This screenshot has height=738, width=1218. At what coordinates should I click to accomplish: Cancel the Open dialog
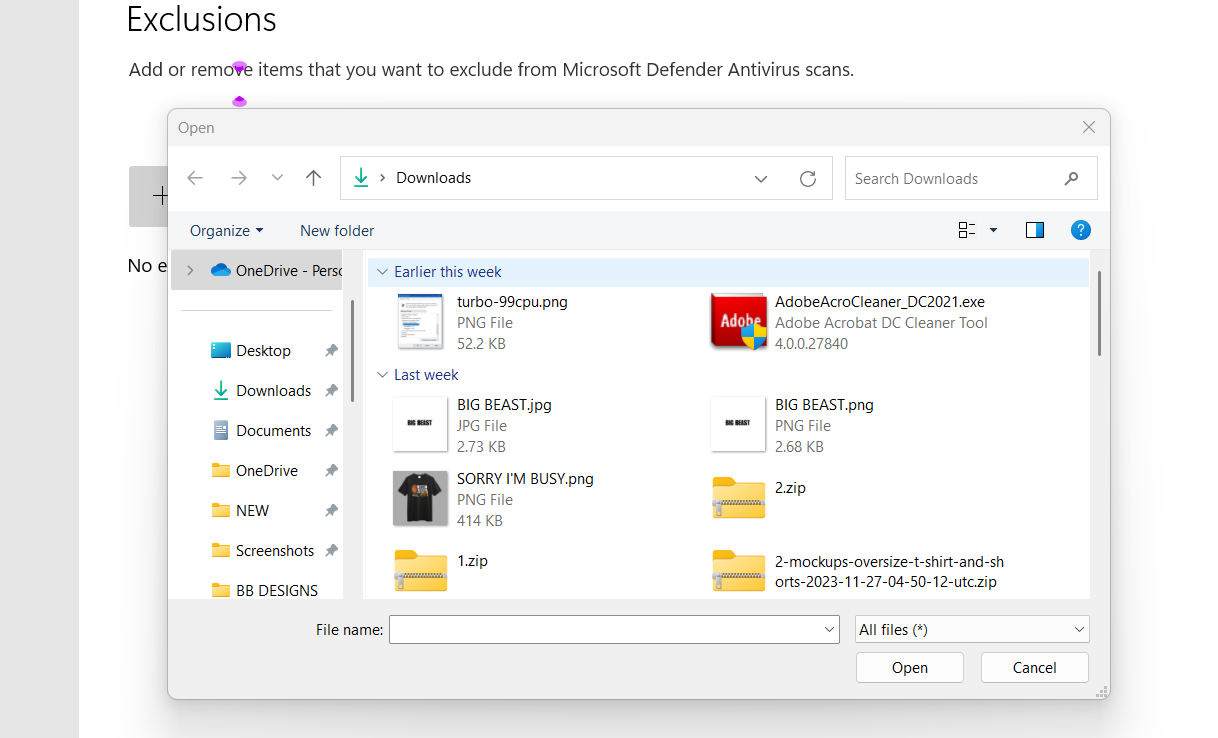[x=1034, y=667]
